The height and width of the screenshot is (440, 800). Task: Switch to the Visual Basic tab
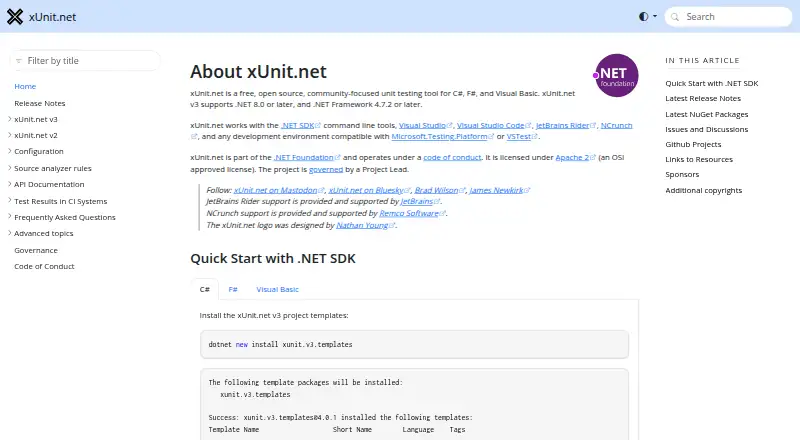[x=278, y=289]
